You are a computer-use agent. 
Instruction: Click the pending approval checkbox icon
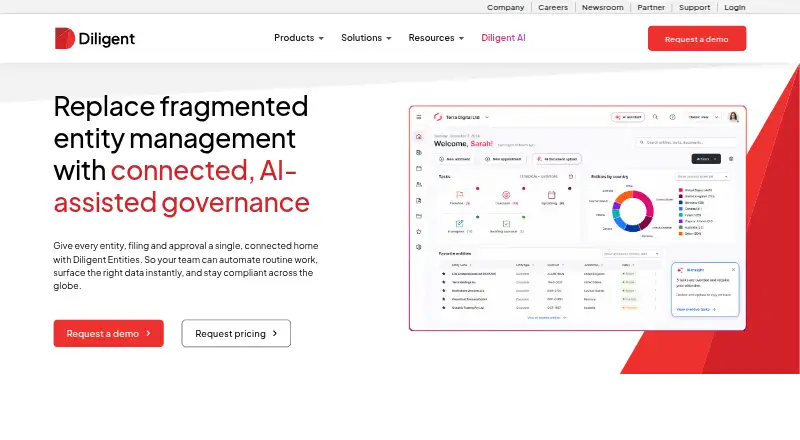pos(506,224)
